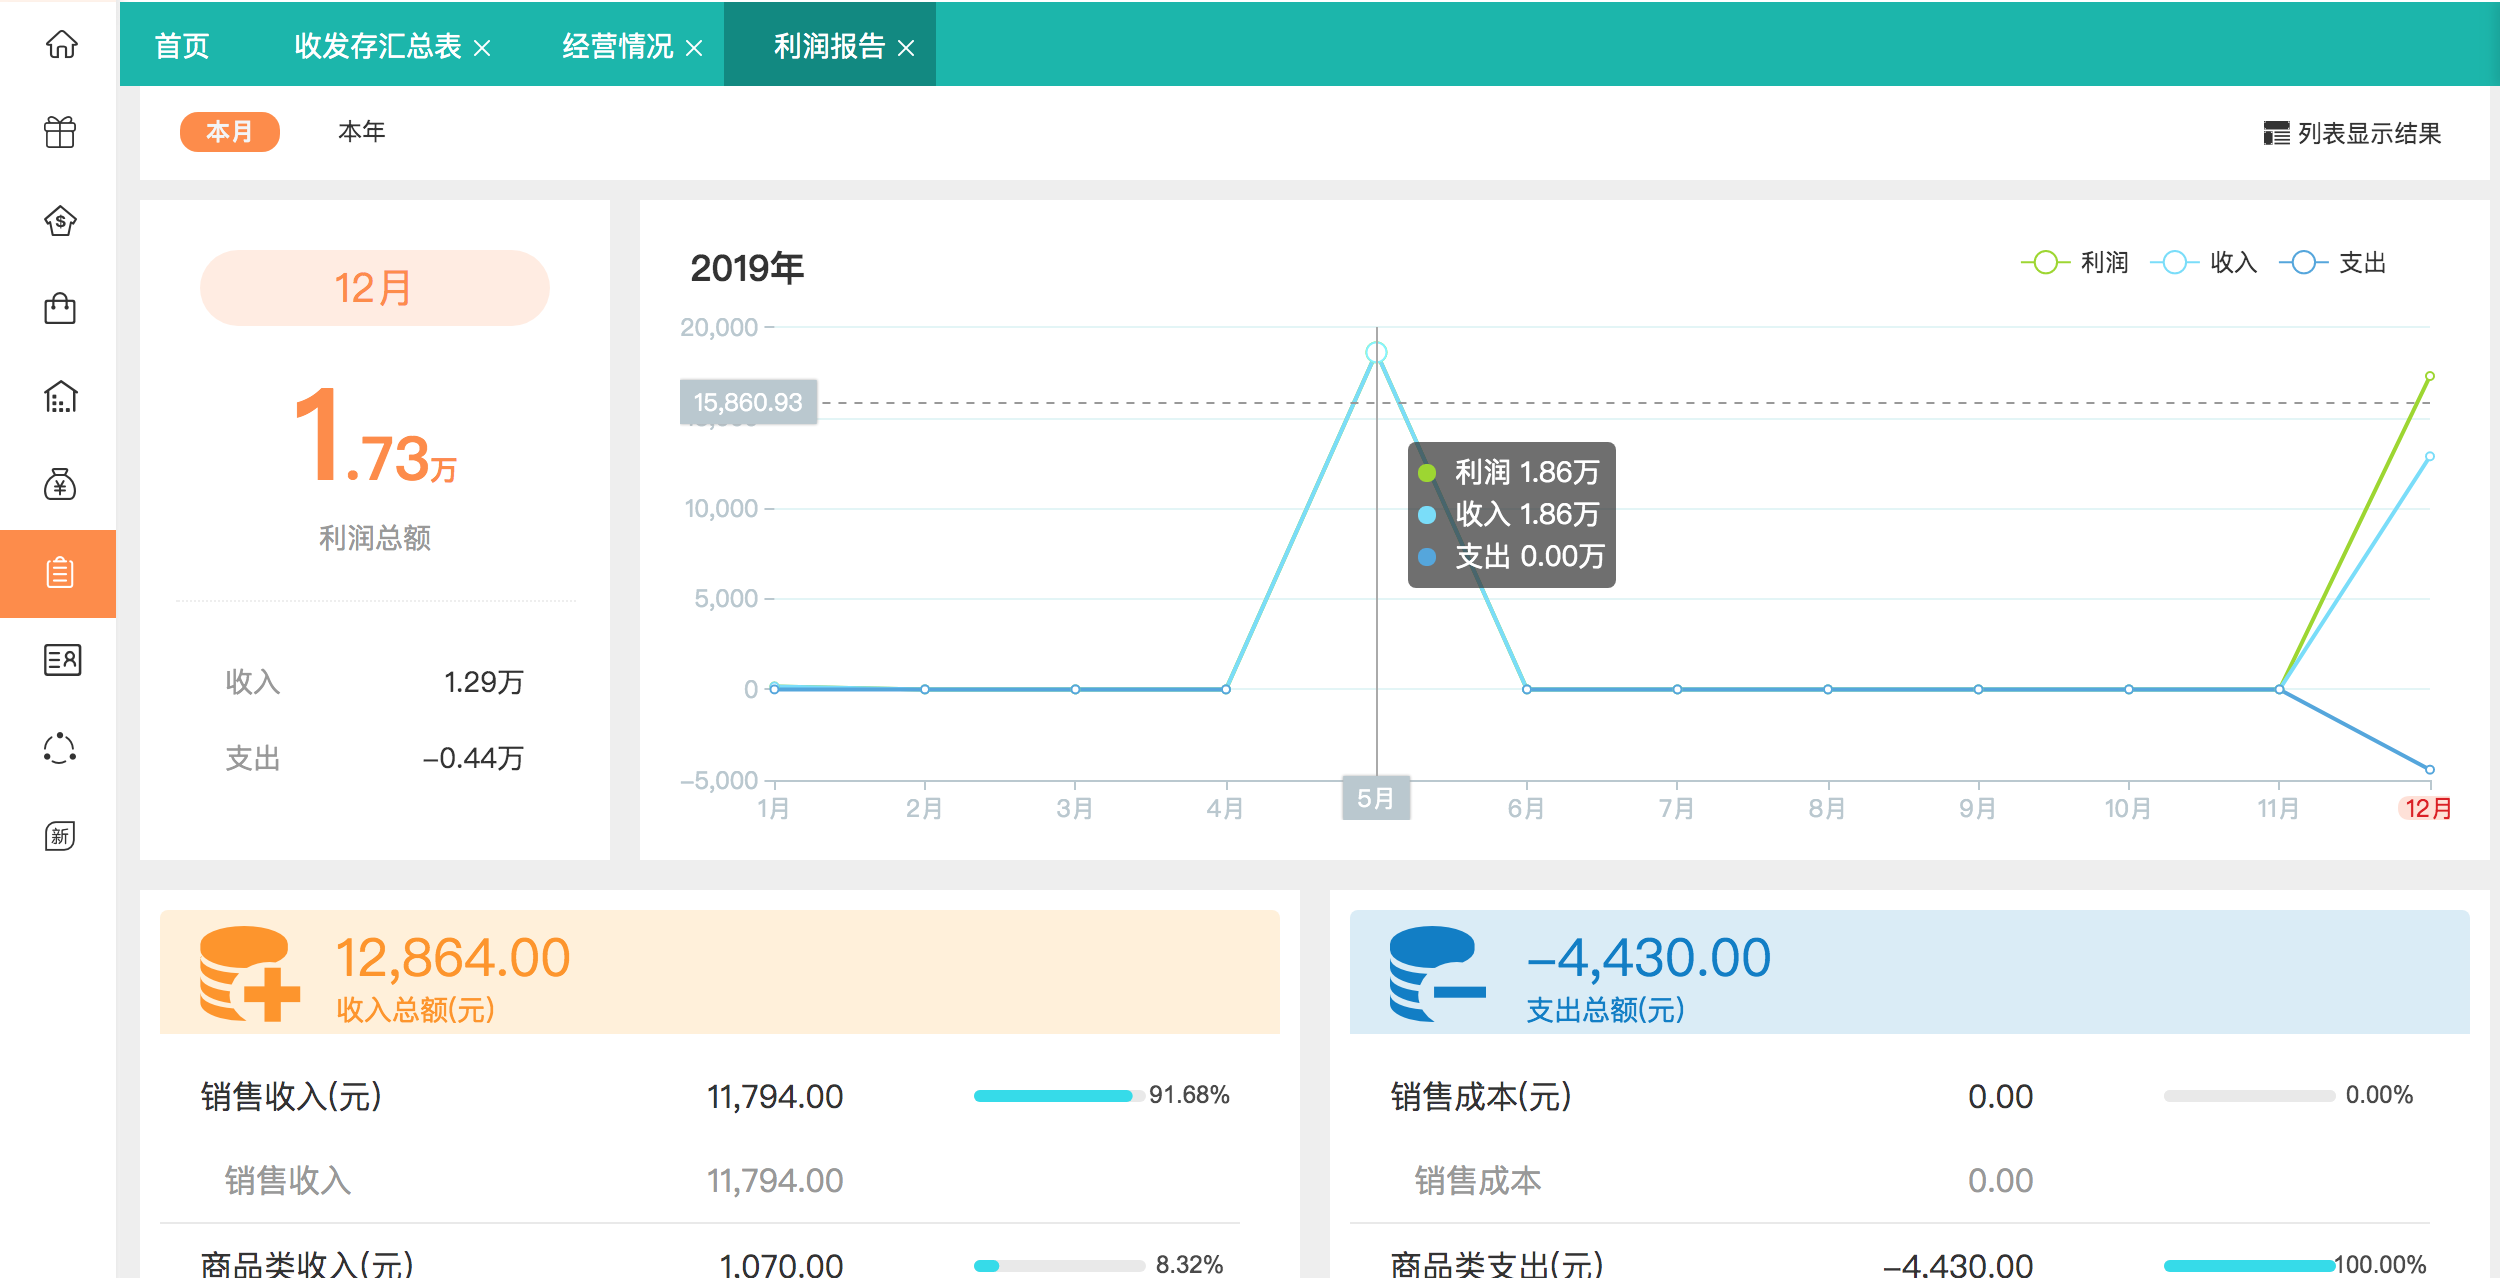
Task: Click the gift/rewards icon in sidebar
Action: (x=62, y=134)
